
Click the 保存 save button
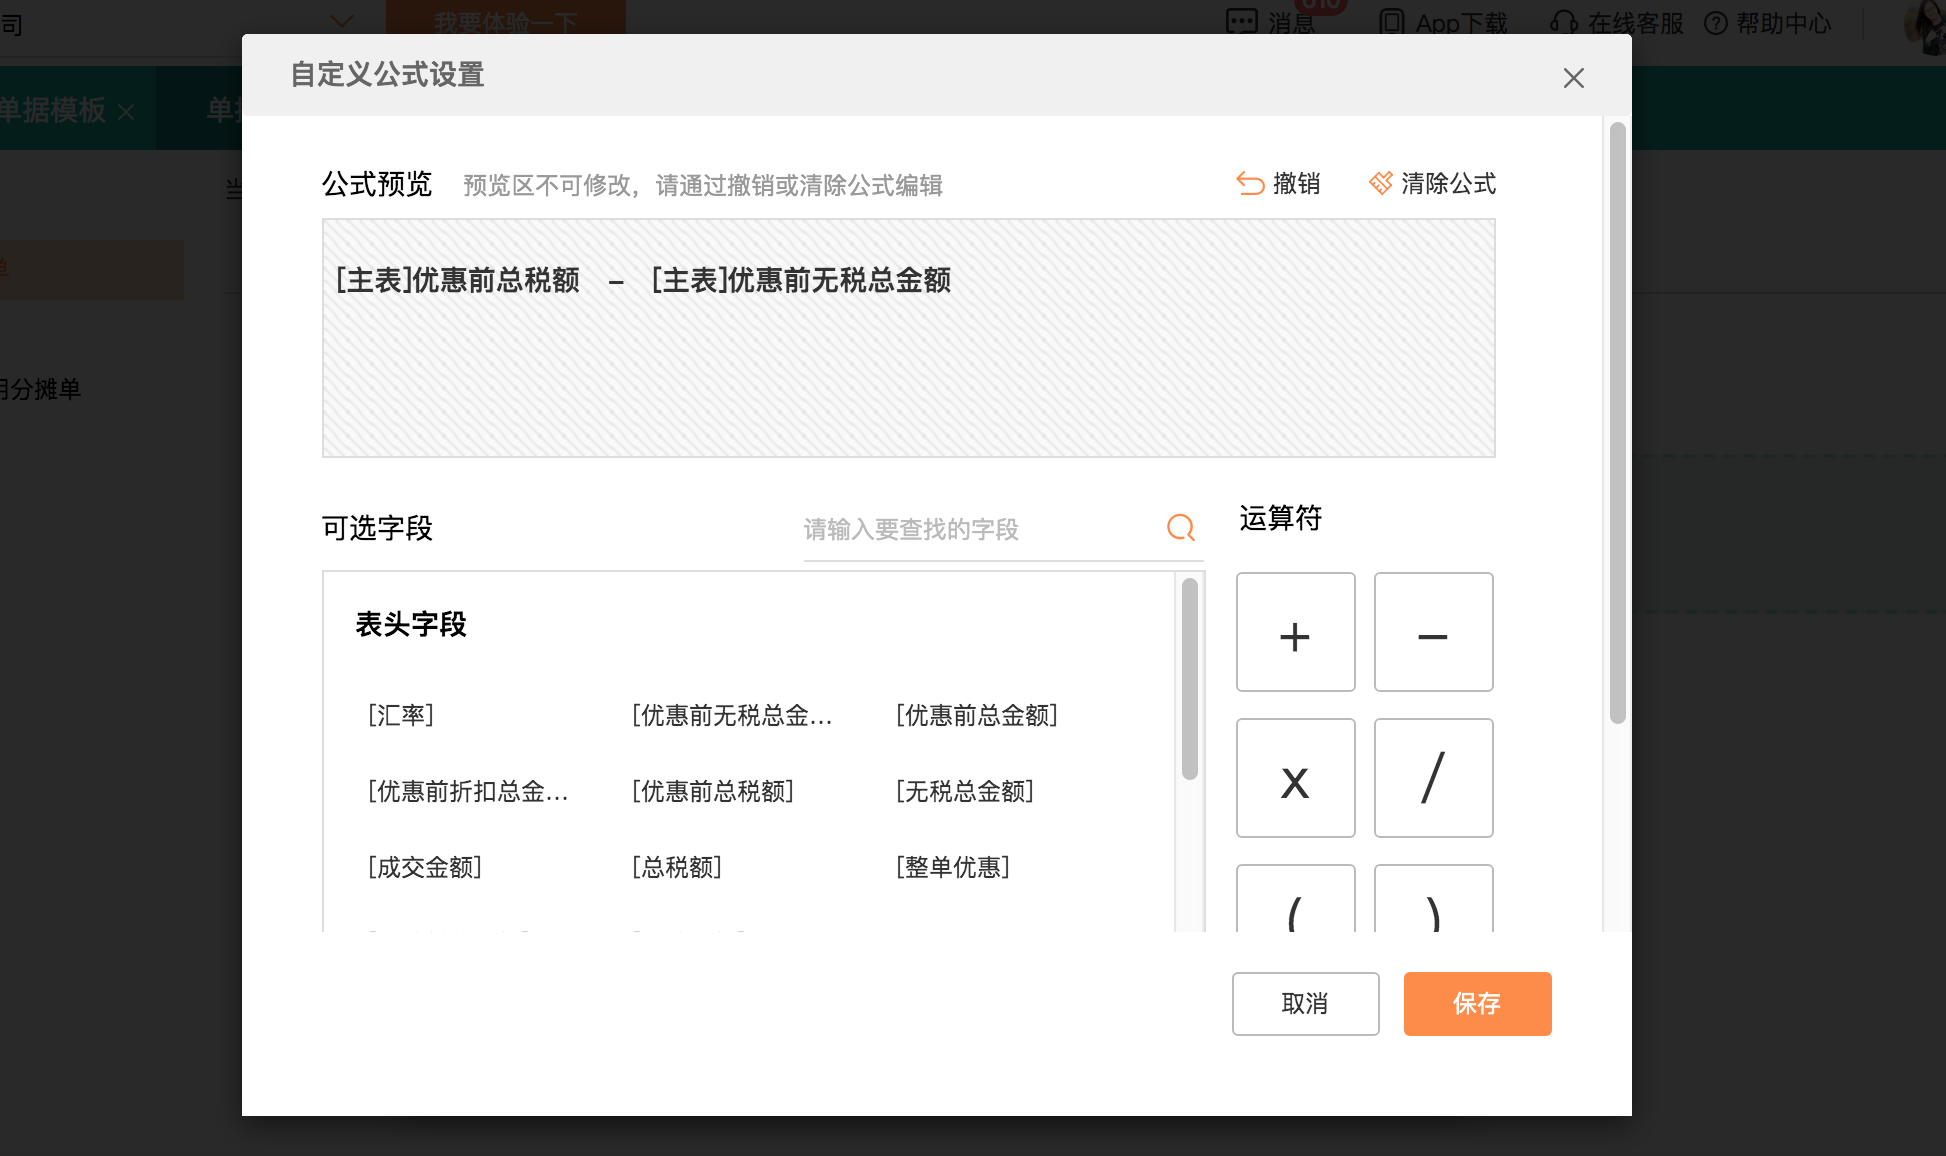pyautogui.click(x=1477, y=1003)
